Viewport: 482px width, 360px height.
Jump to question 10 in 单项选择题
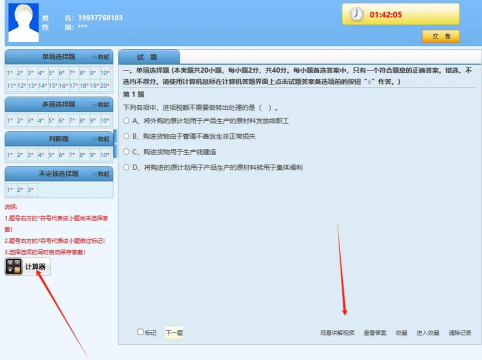105,73
